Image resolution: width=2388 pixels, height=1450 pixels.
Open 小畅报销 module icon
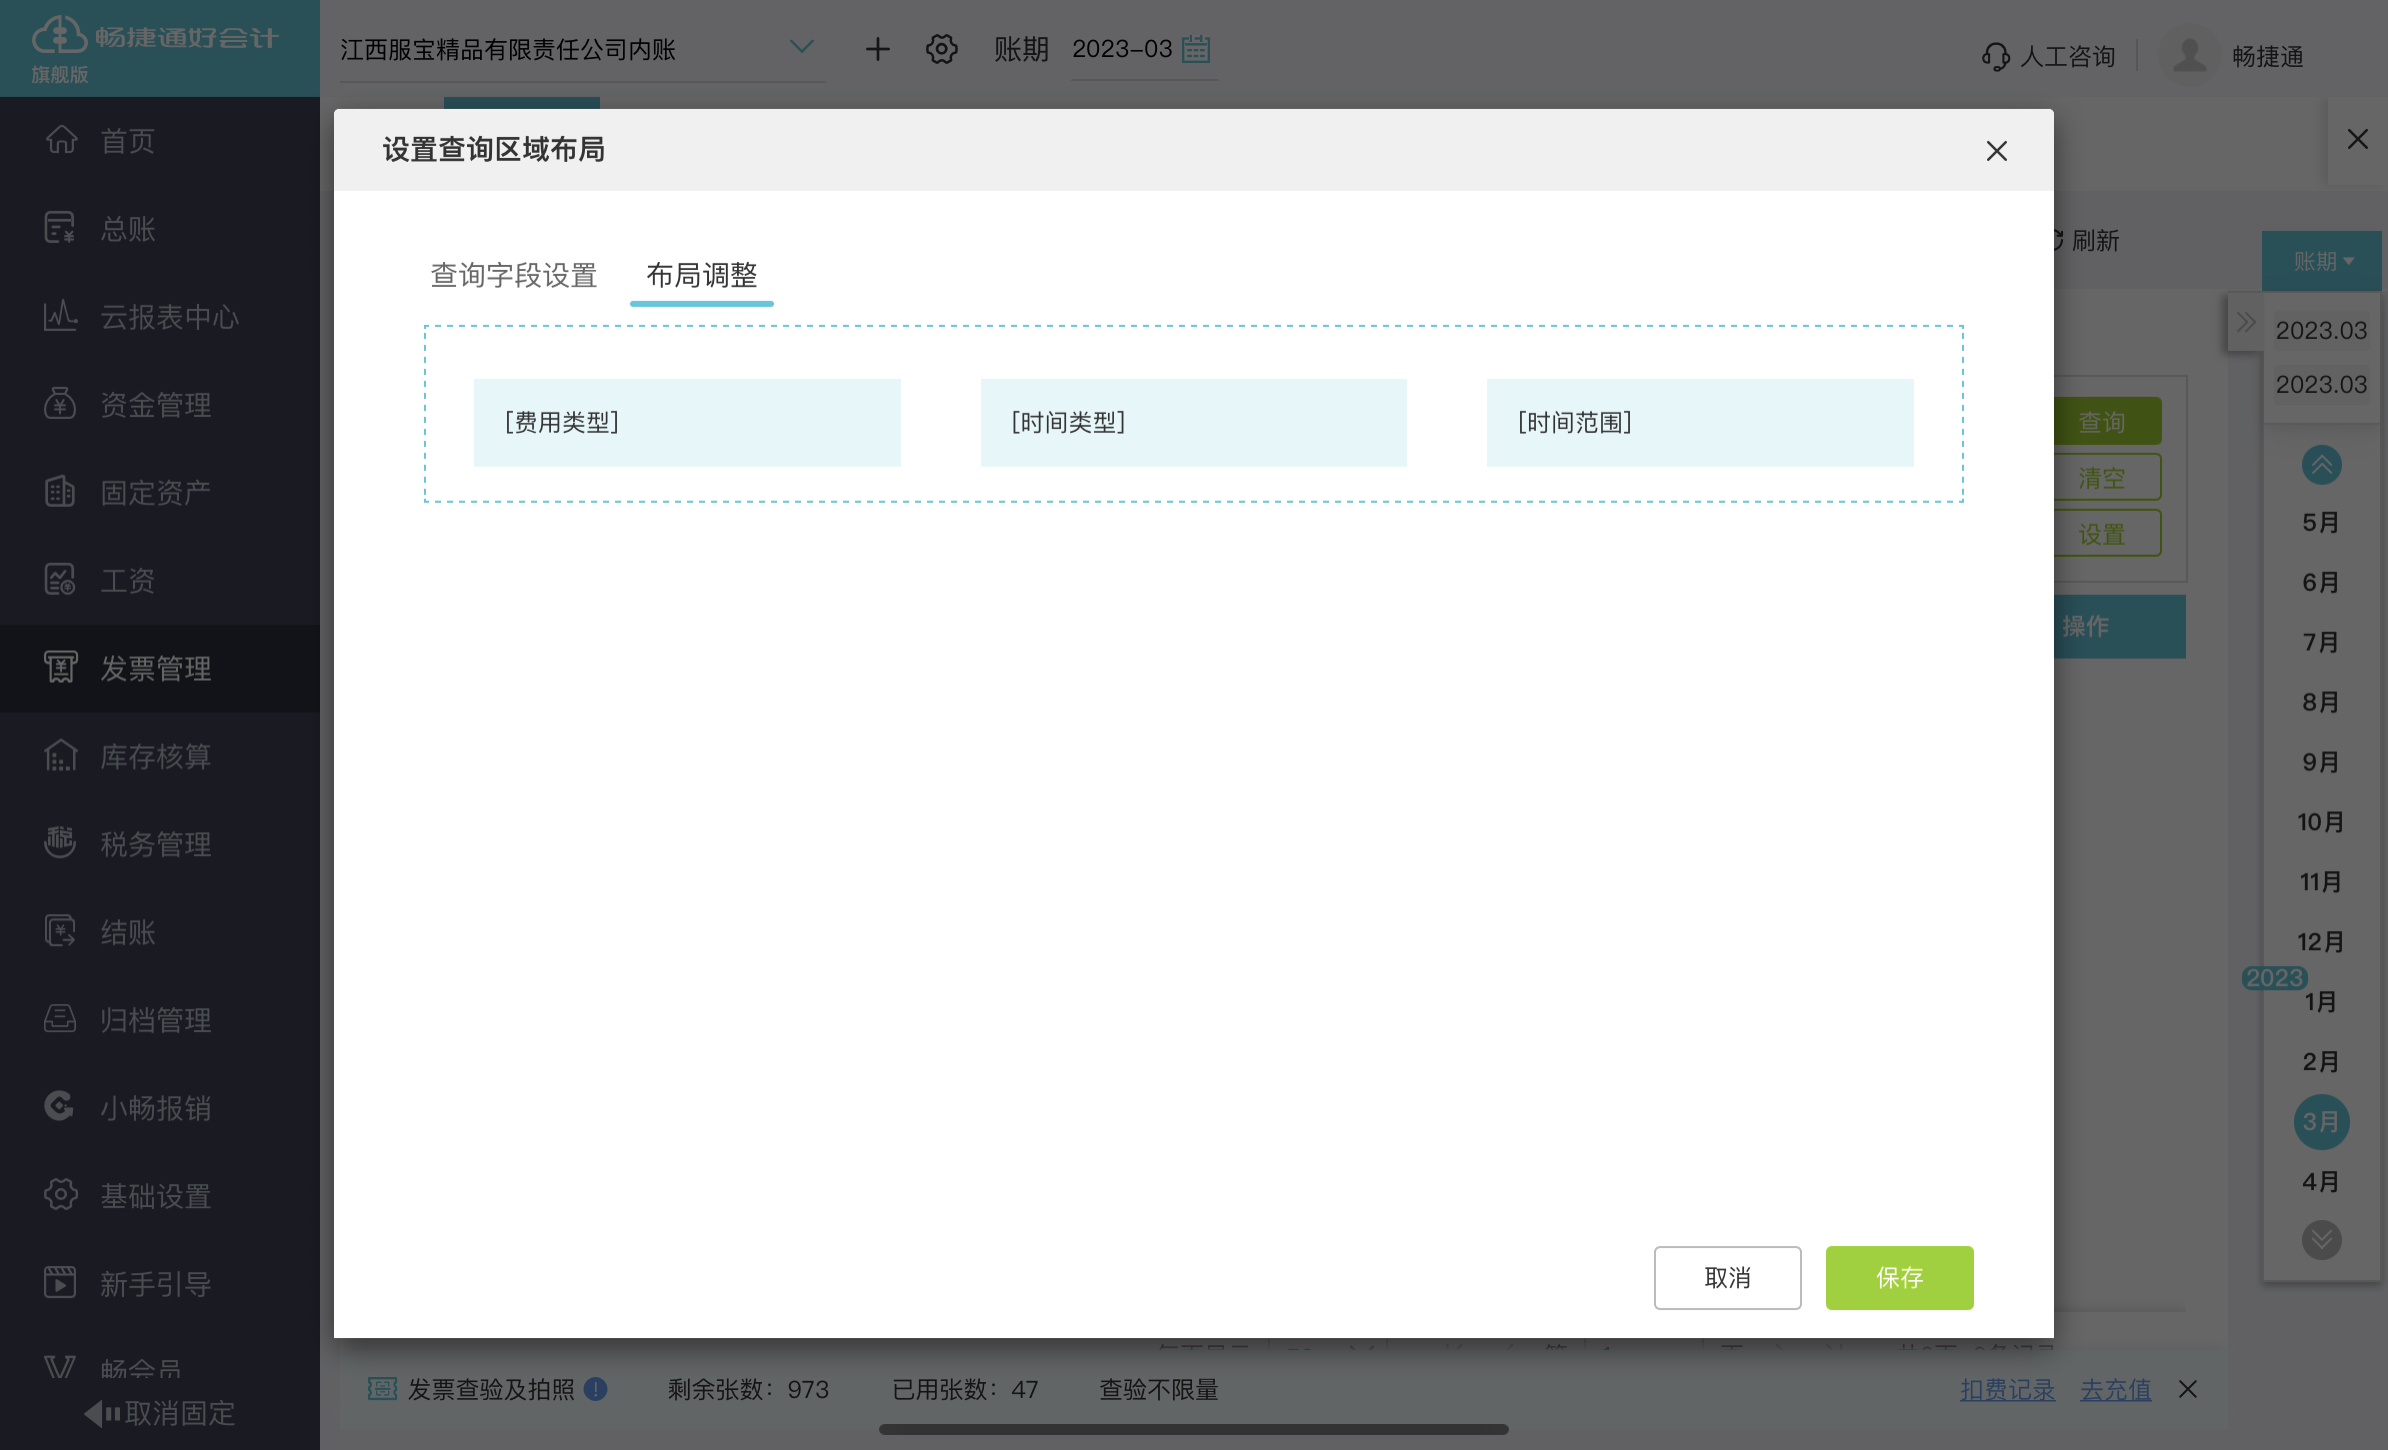(x=61, y=1107)
